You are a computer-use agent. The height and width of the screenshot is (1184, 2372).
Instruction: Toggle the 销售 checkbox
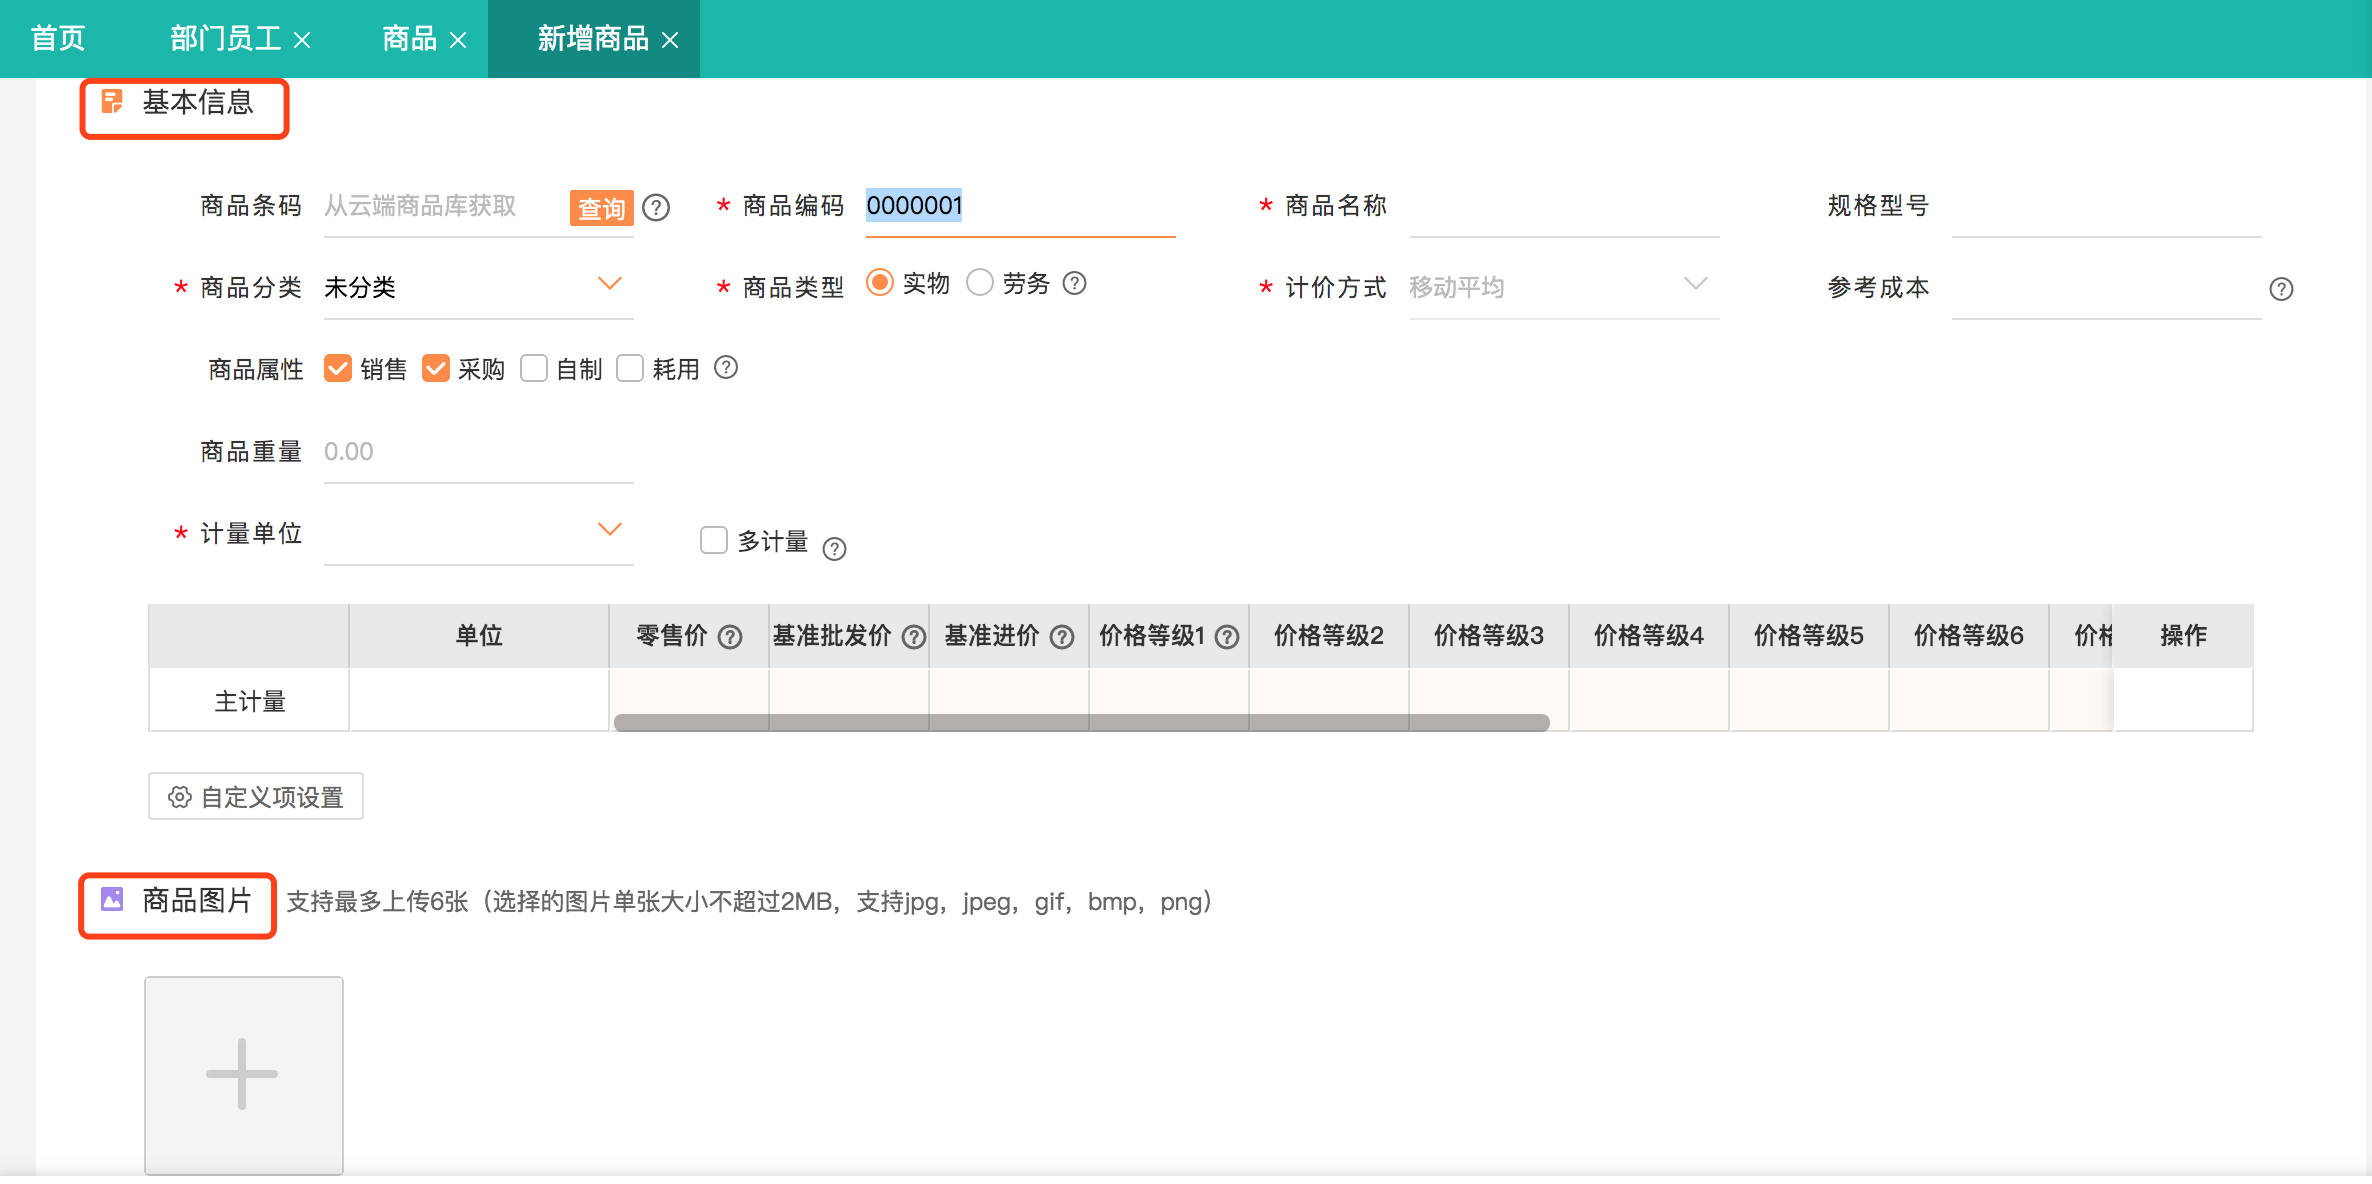(x=340, y=366)
